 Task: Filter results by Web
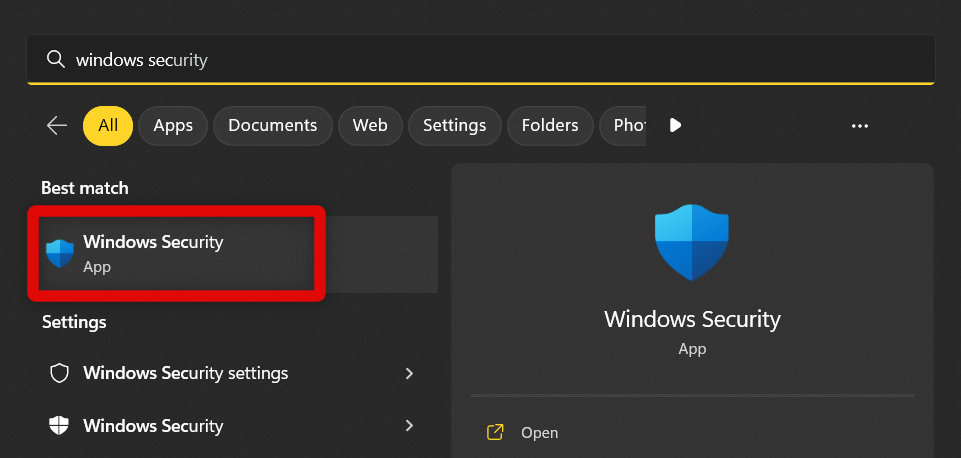pyautogui.click(x=370, y=125)
